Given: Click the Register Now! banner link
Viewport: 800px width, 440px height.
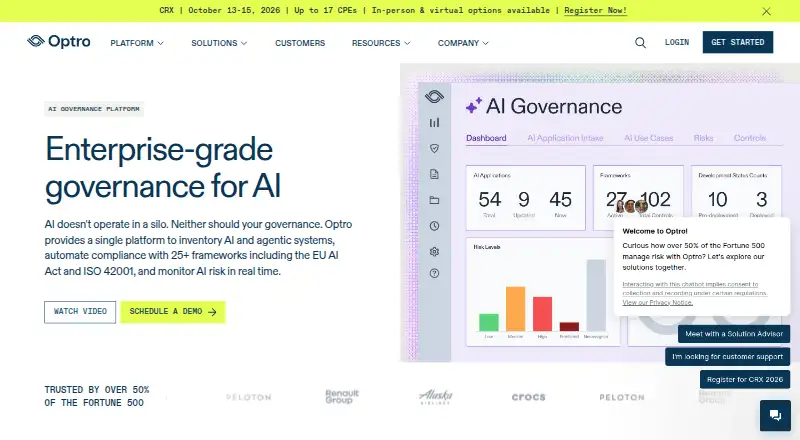Looking at the screenshot, I should pyautogui.click(x=595, y=11).
